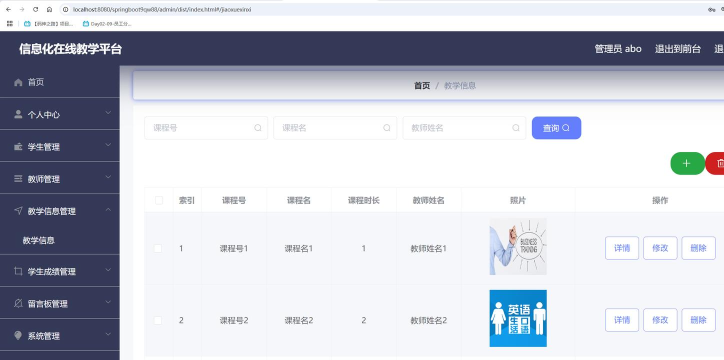The height and width of the screenshot is (360, 724).
Task: Click the browser address bar URL
Action: pos(162,9)
